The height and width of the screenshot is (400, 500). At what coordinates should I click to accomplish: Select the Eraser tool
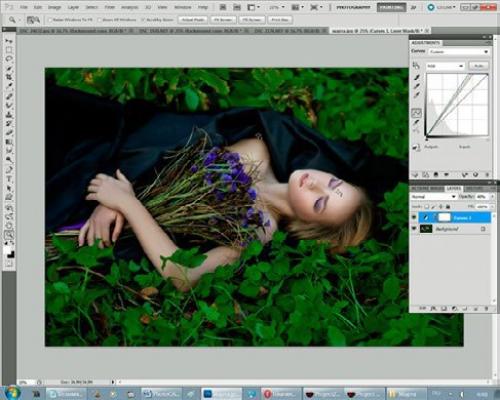tap(9, 133)
